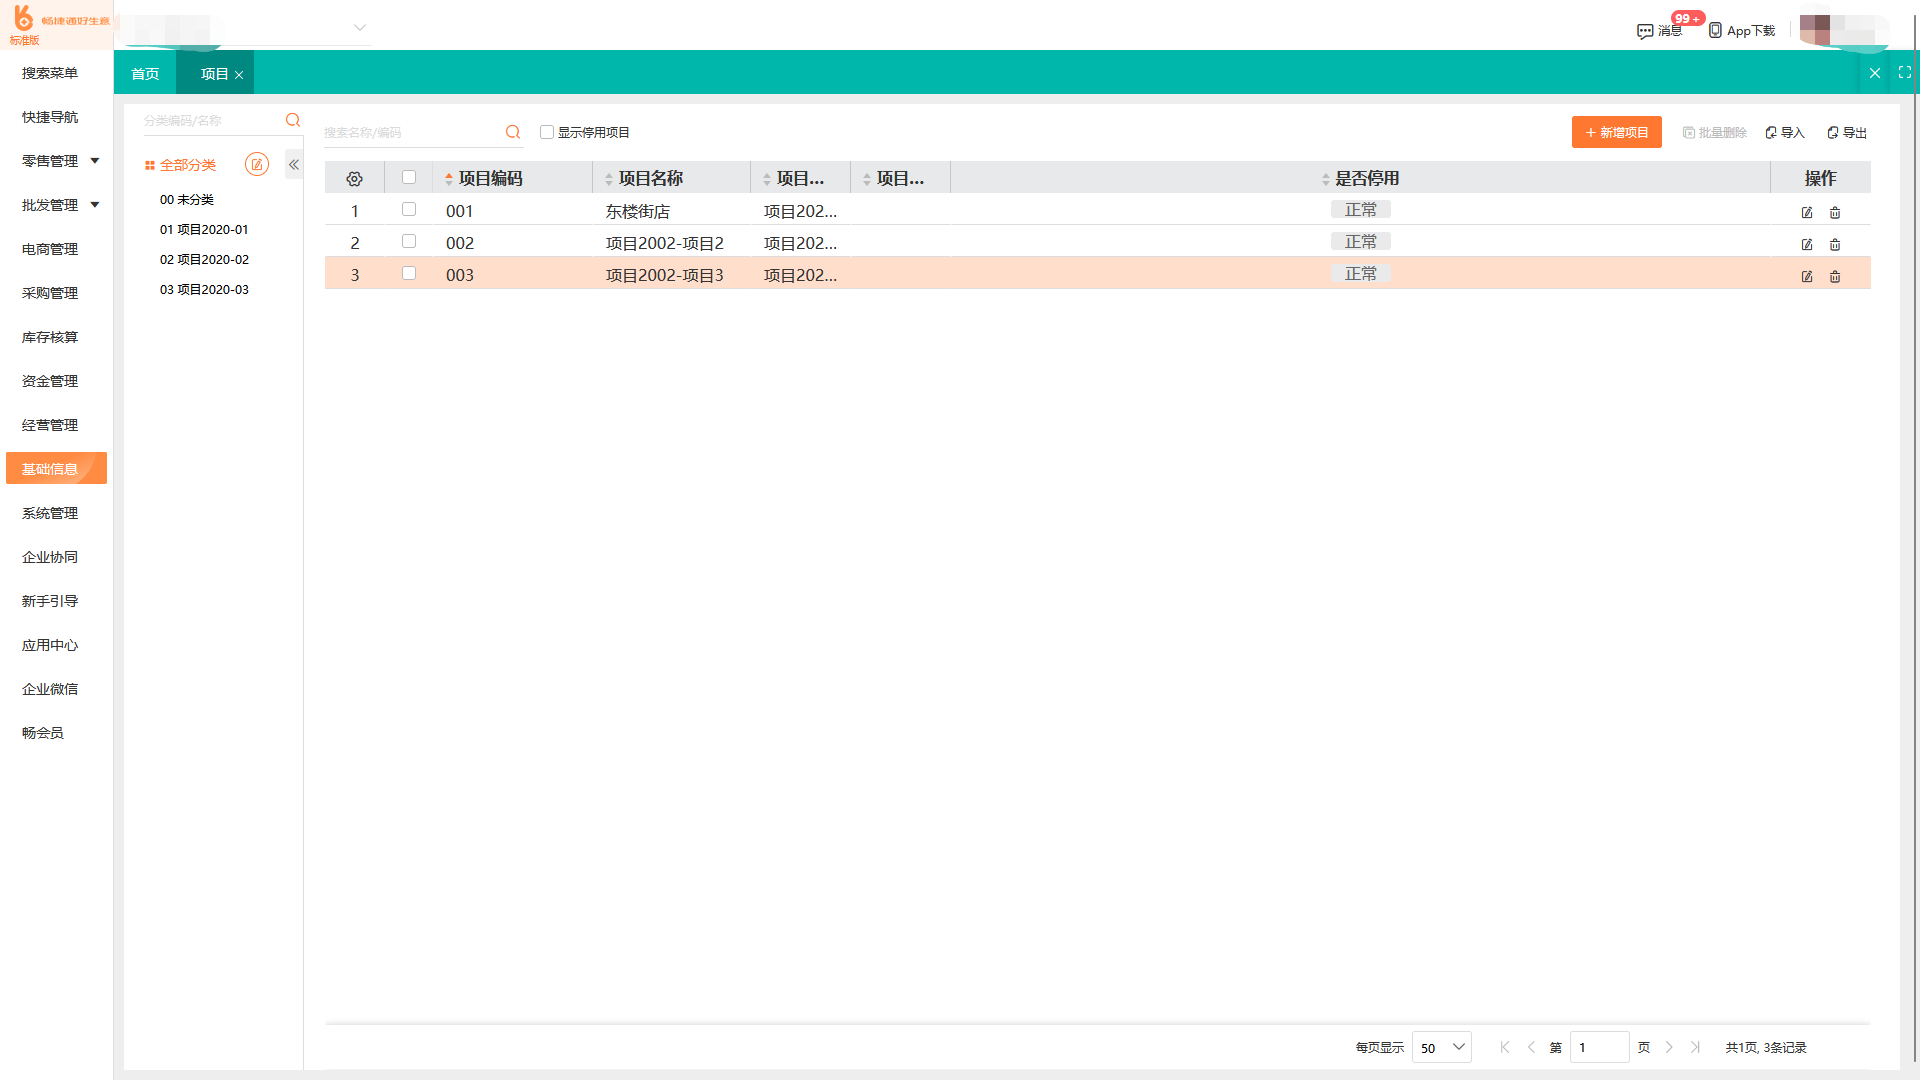
Task: Click the 03 项目2020-03 tree item
Action: (x=202, y=289)
